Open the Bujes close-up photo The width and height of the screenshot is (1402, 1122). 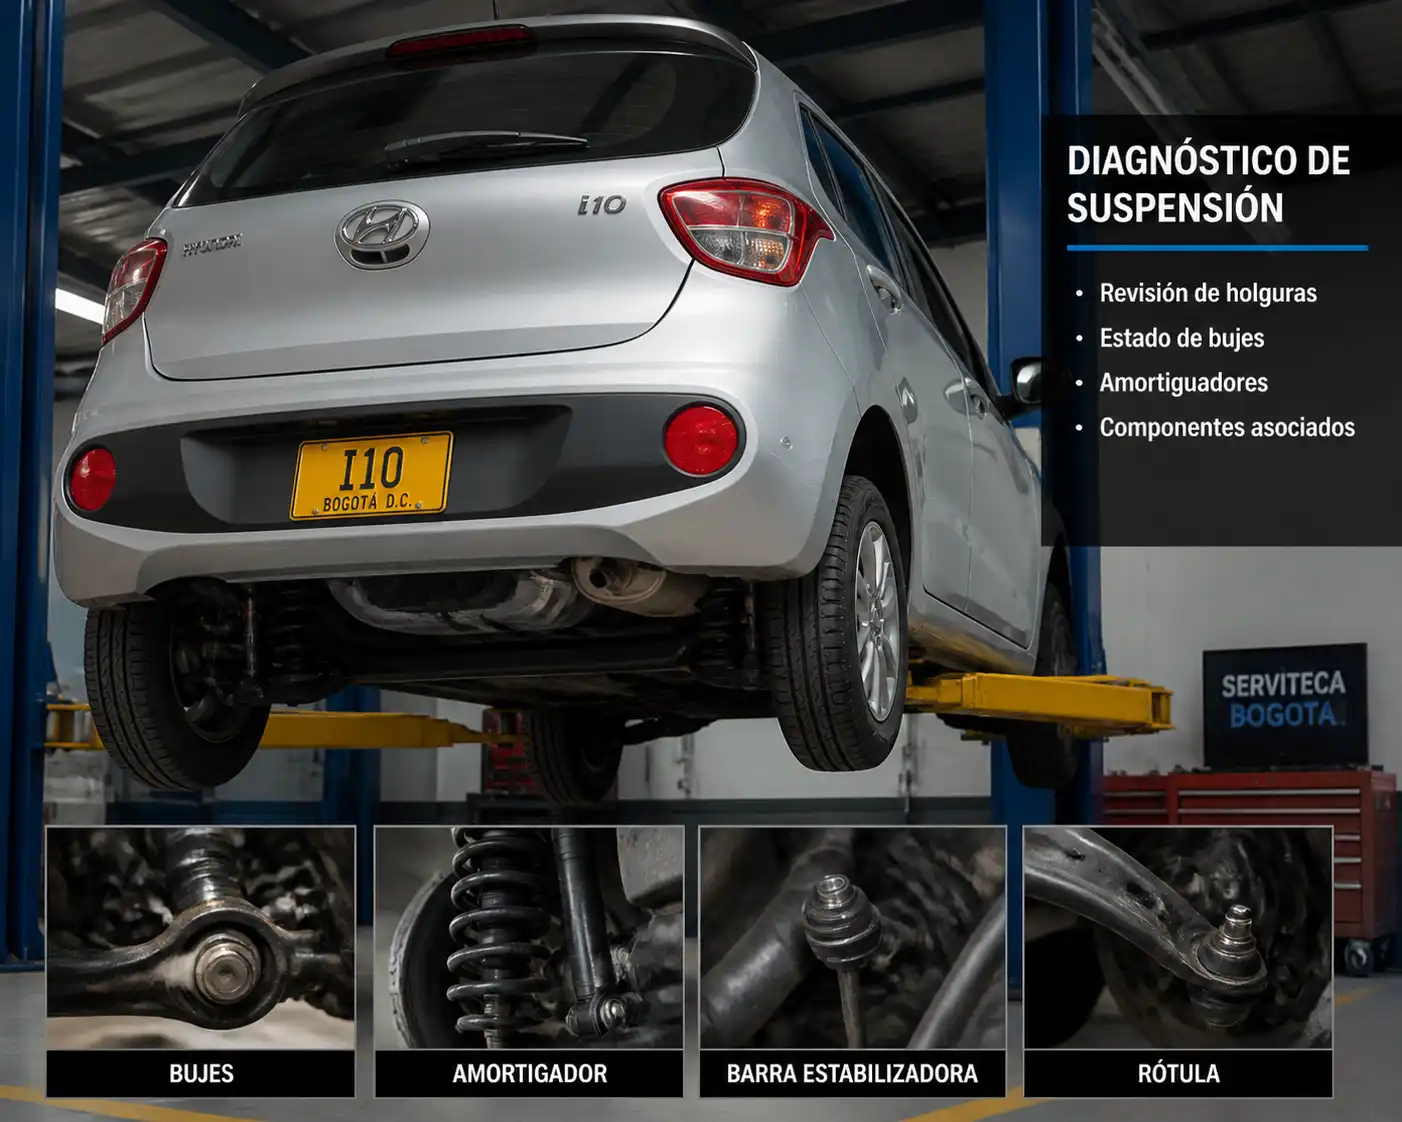pos(201,938)
